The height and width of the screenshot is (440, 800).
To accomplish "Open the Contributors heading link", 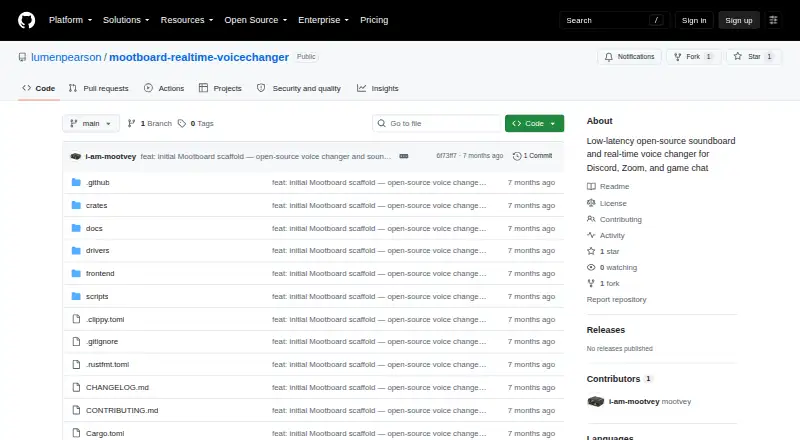I will point(619,379).
